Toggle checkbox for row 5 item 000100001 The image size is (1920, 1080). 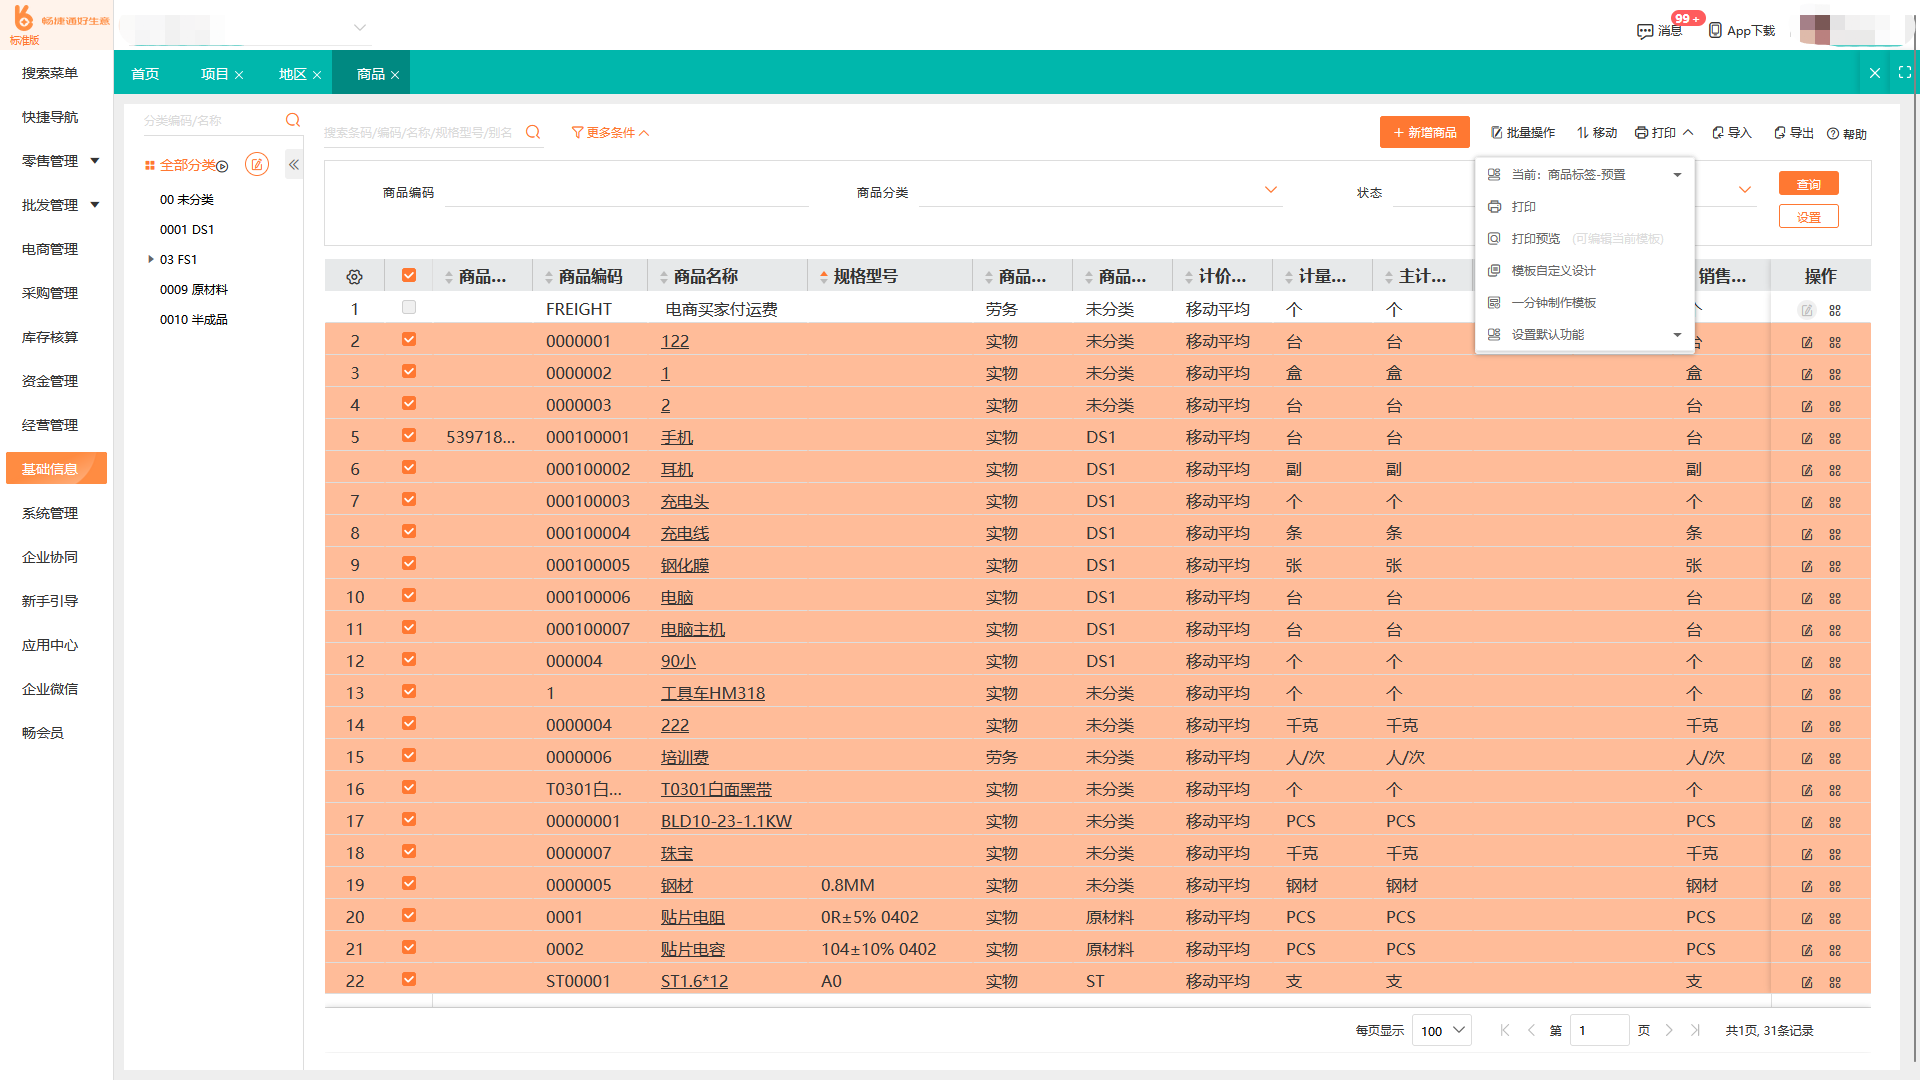pos(410,436)
